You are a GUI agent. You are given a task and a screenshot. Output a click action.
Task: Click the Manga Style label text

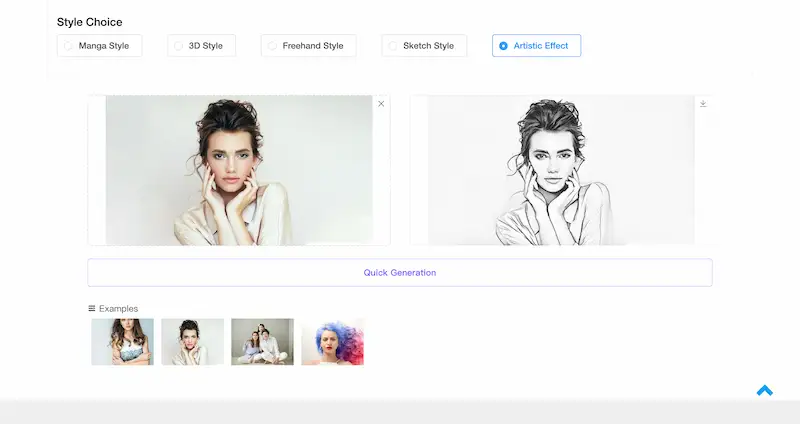104,46
